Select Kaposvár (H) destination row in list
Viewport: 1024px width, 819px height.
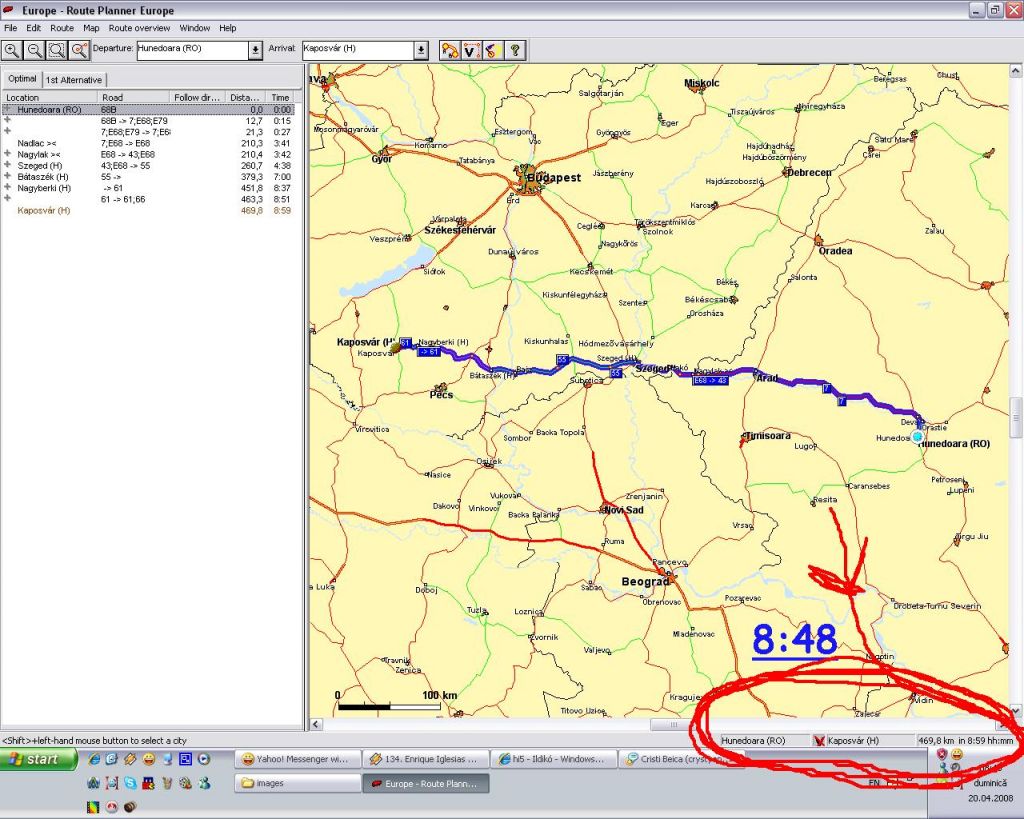coord(44,211)
